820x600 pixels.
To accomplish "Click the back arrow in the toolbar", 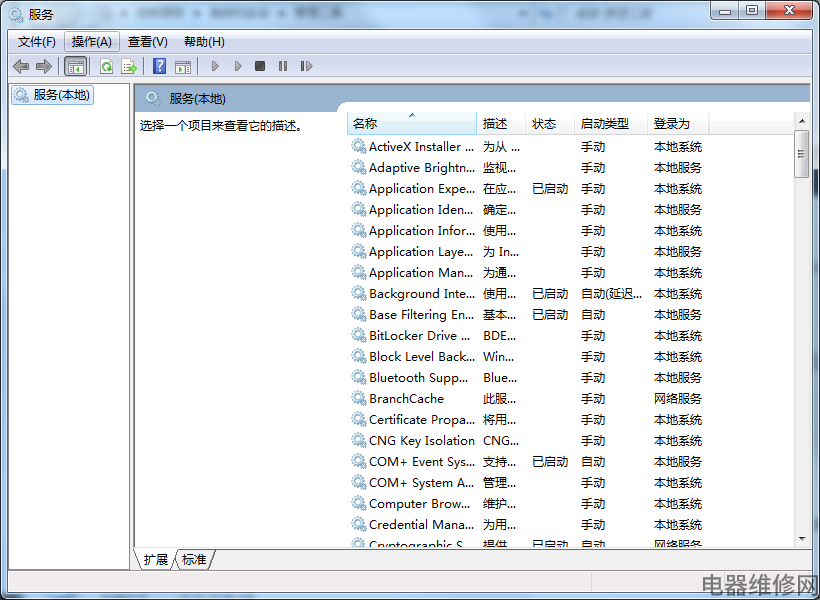I will pos(21,66).
